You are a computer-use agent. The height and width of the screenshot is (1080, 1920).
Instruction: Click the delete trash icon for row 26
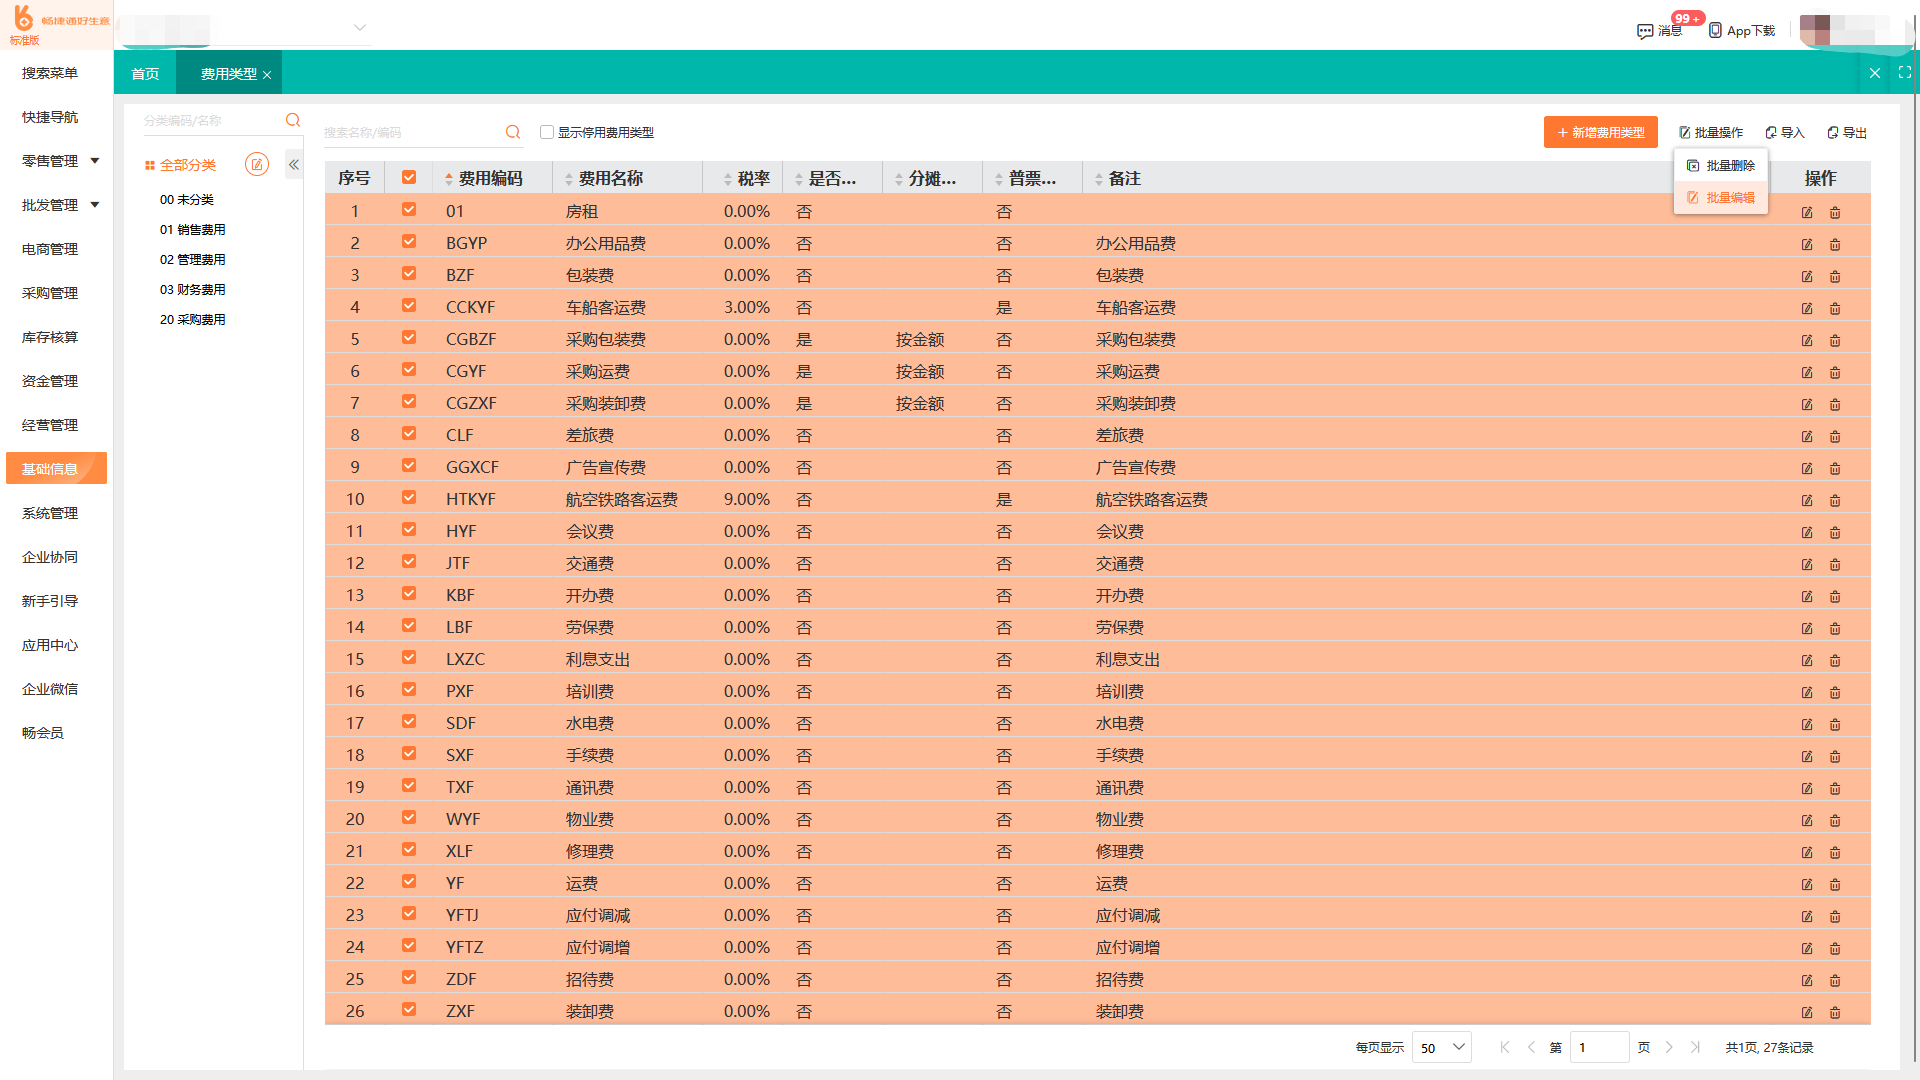pos(1836,1010)
